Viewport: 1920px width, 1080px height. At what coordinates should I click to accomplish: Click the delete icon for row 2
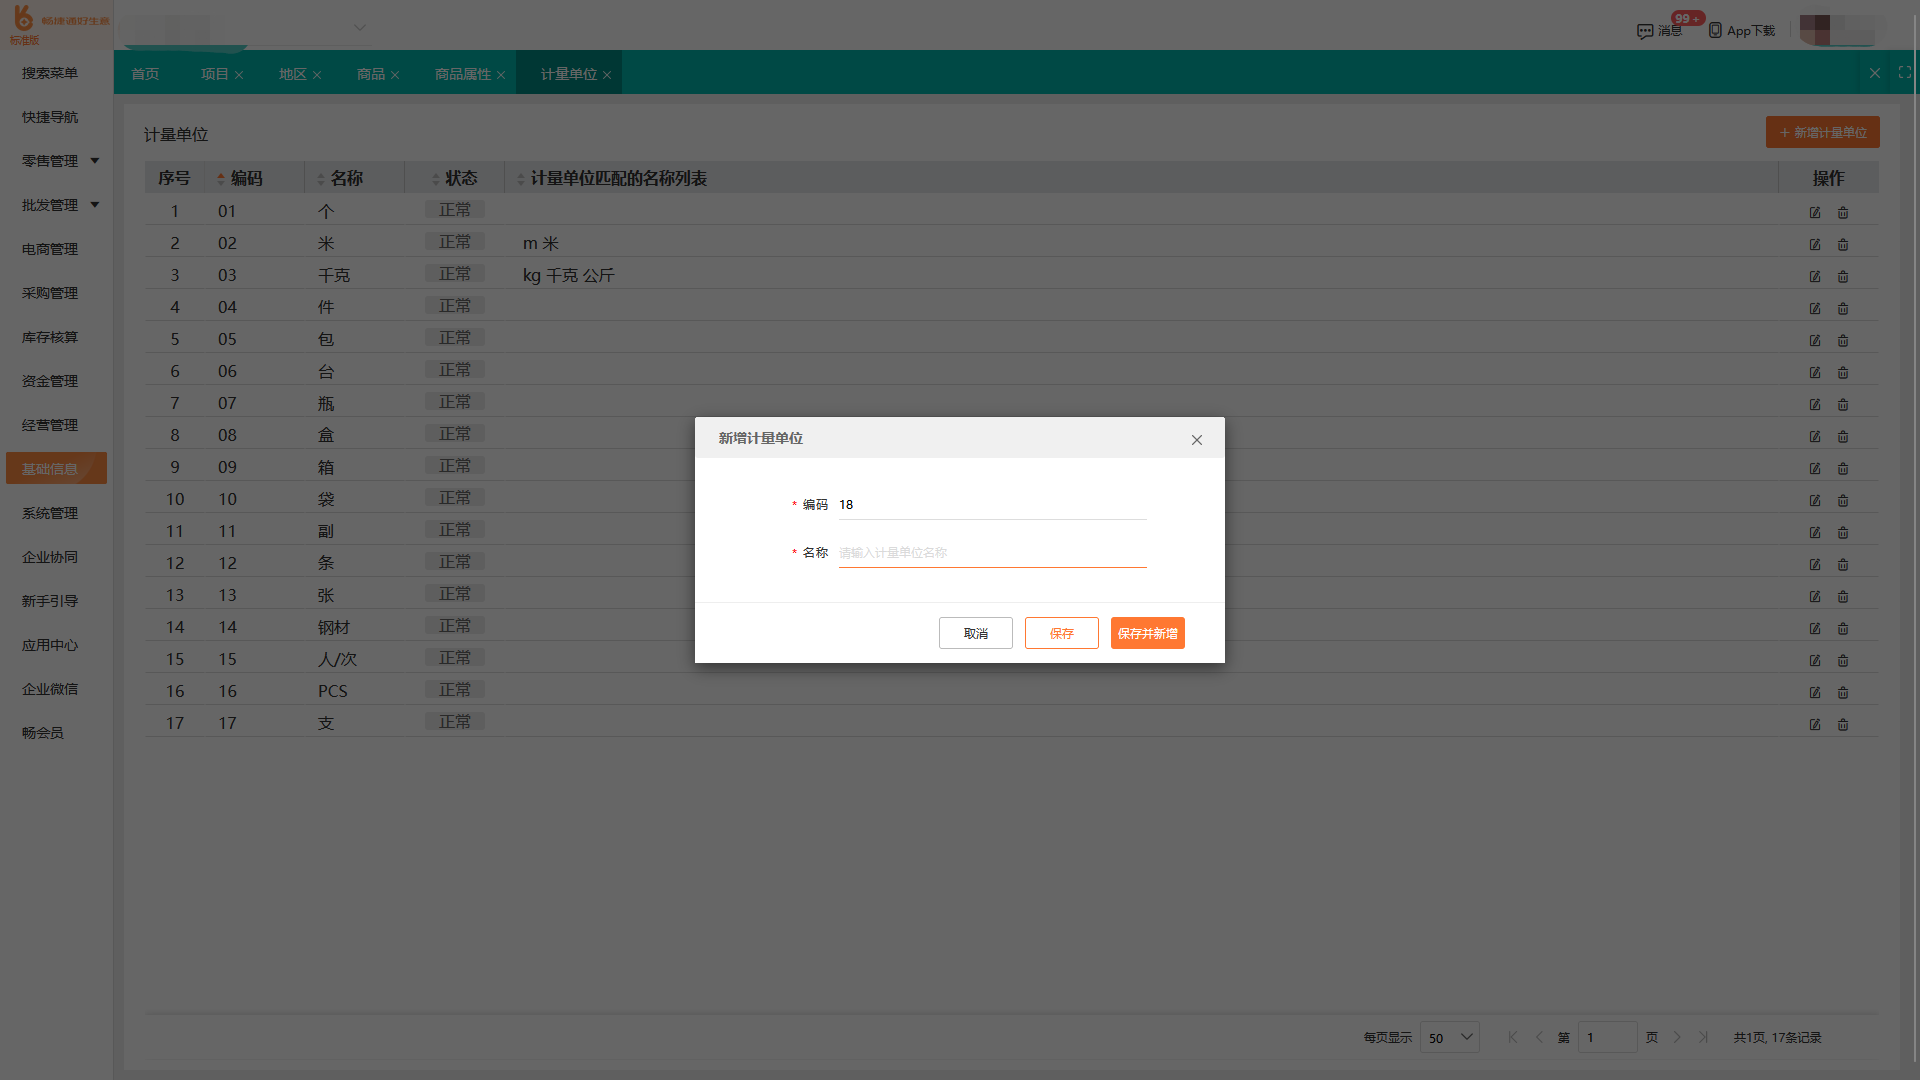(1844, 244)
